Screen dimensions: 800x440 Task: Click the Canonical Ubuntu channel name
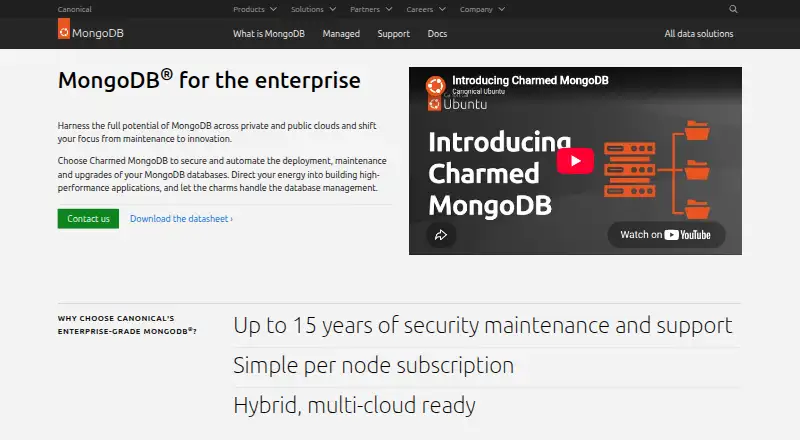coord(479,91)
